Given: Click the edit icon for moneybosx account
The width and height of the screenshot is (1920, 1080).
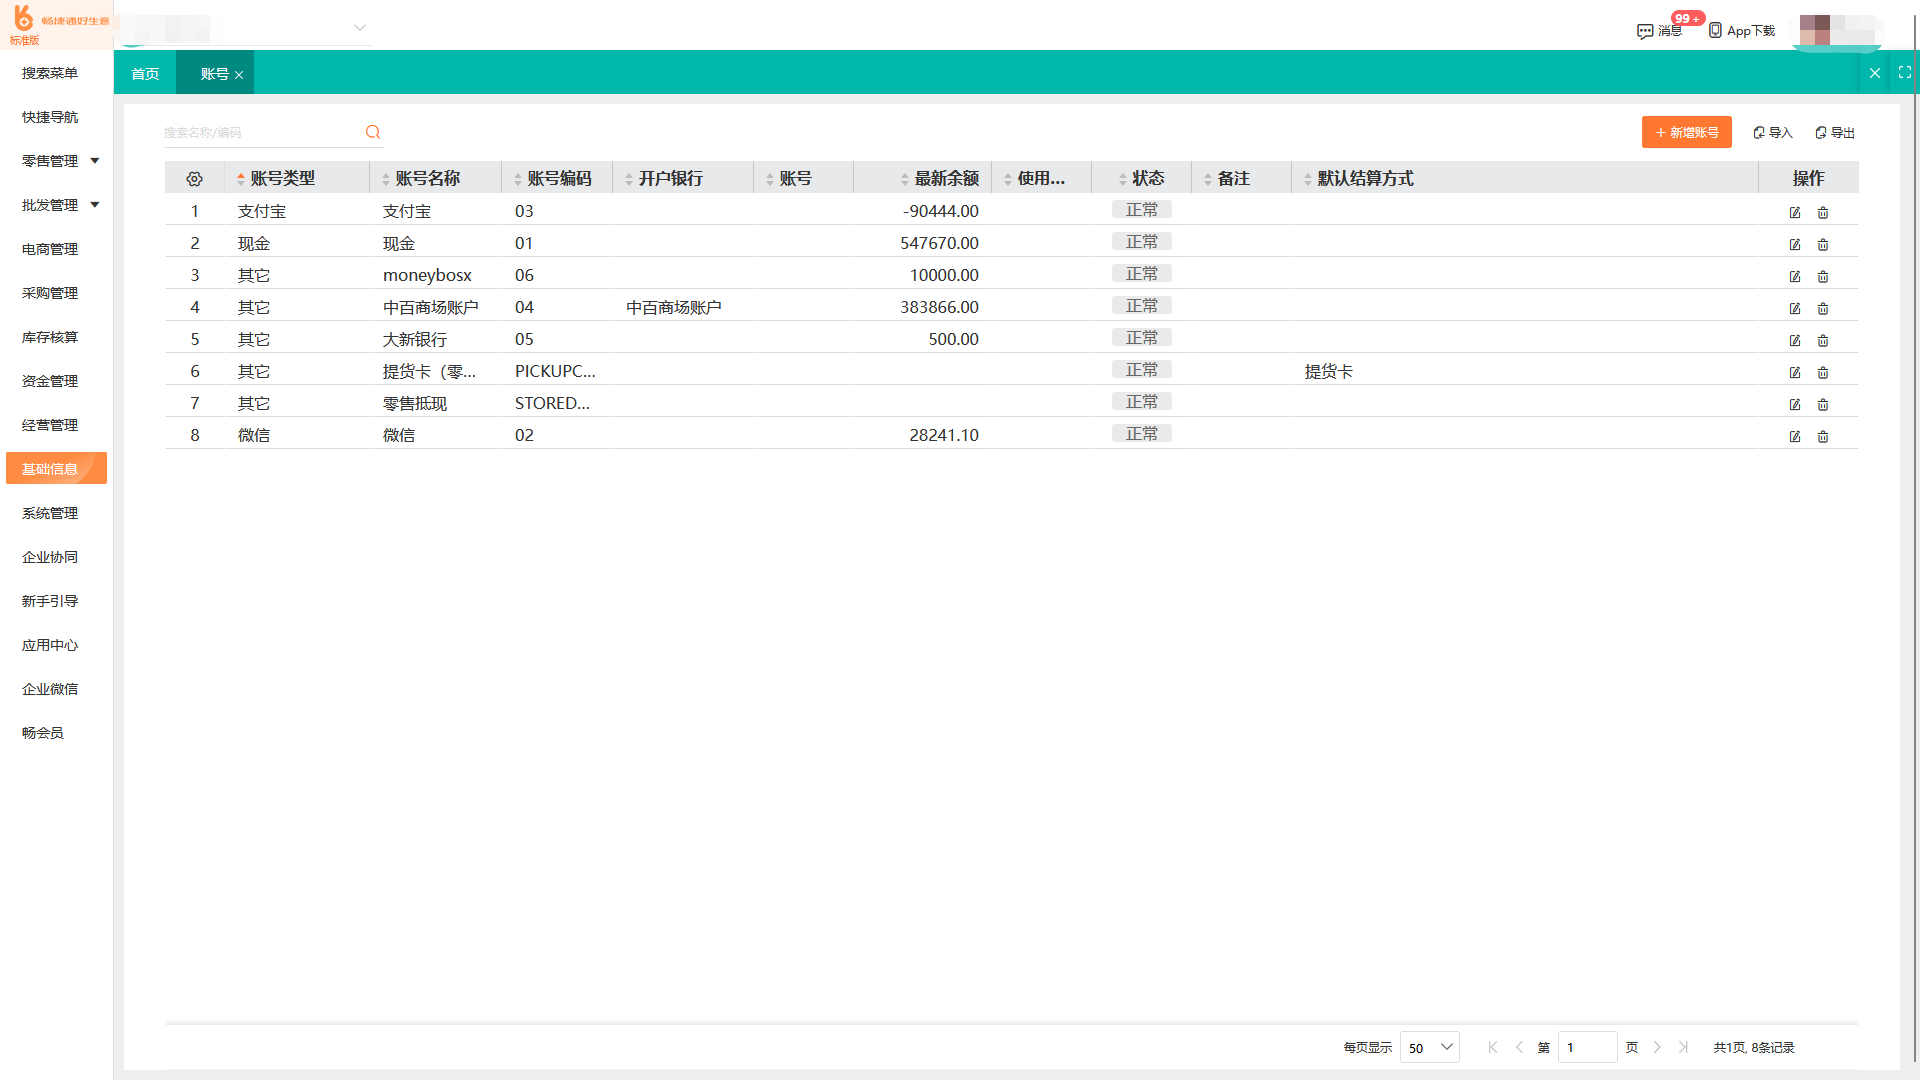Looking at the screenshot, I should point(1795,274).
